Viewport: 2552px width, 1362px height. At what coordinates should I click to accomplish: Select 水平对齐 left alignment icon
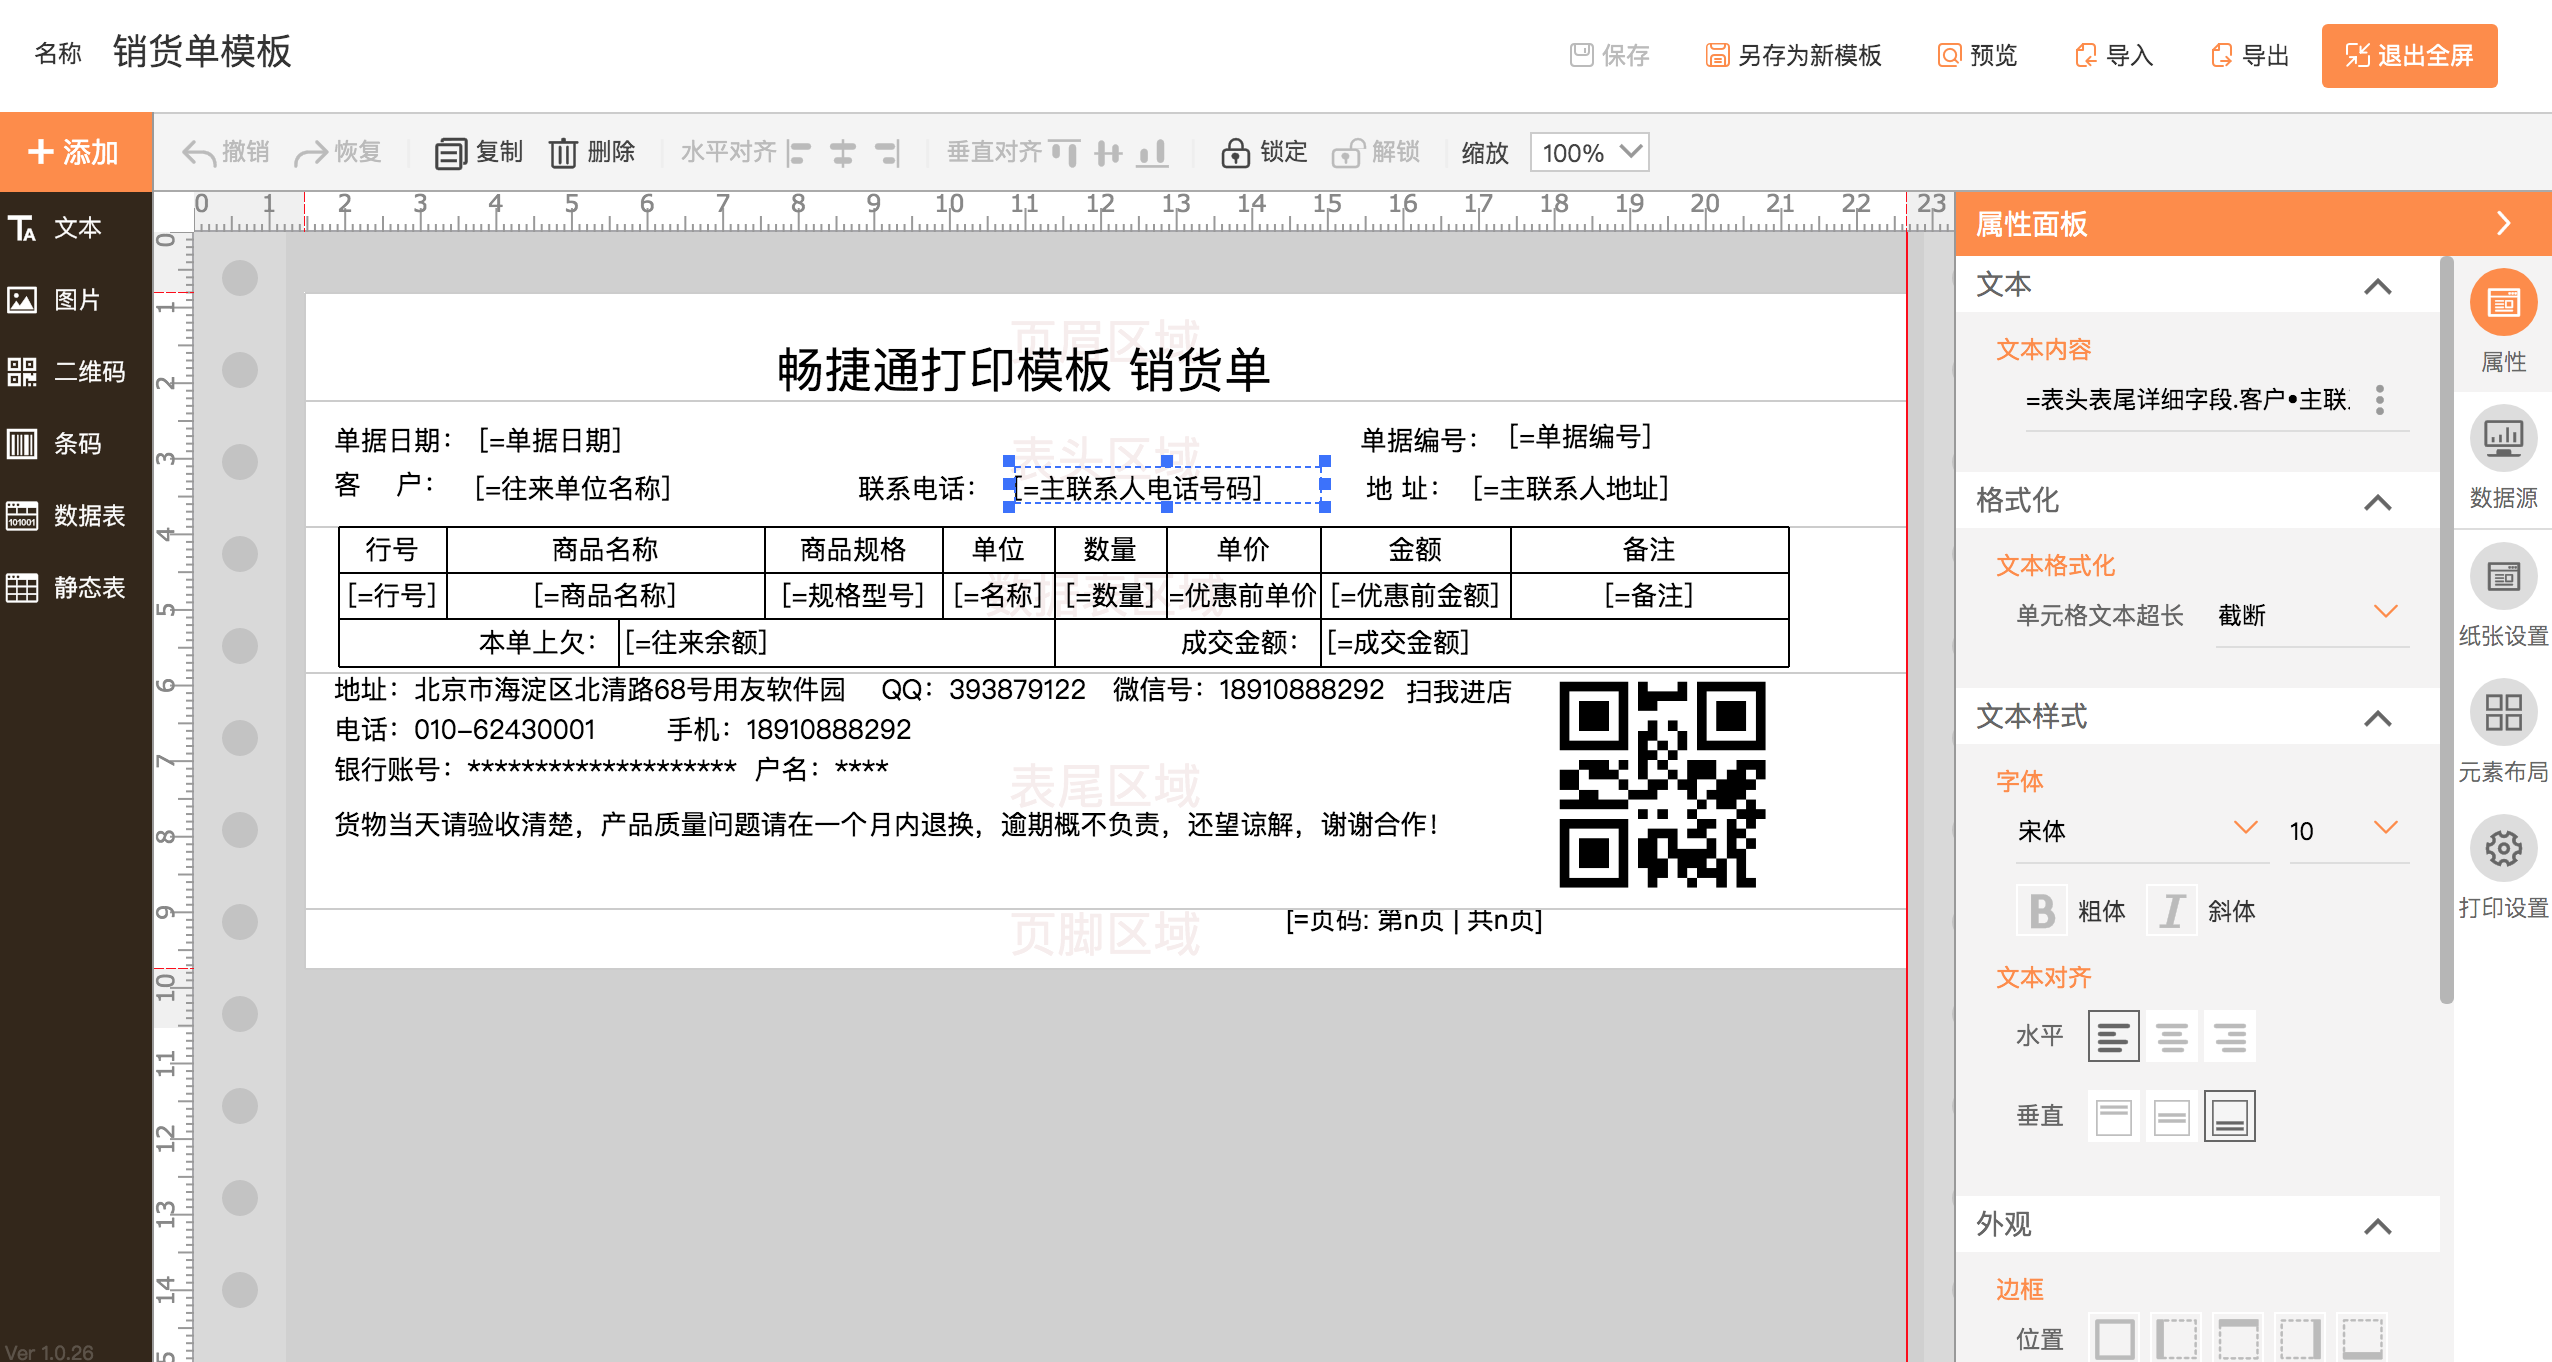pos(2113,1038)
